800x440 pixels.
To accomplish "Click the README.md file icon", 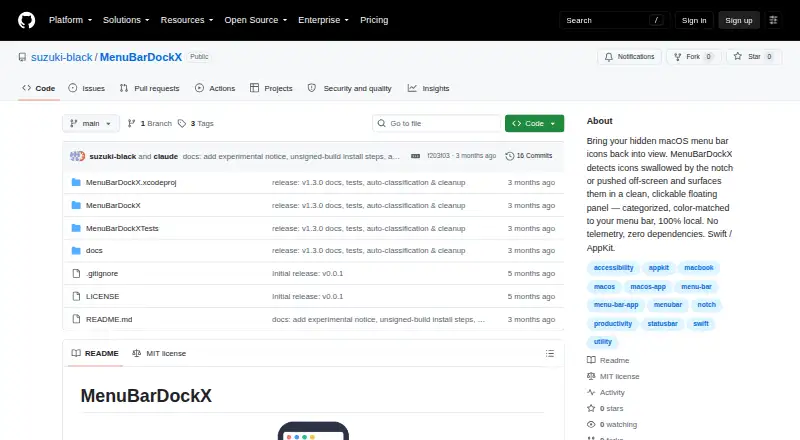I will tap(76, 319).
